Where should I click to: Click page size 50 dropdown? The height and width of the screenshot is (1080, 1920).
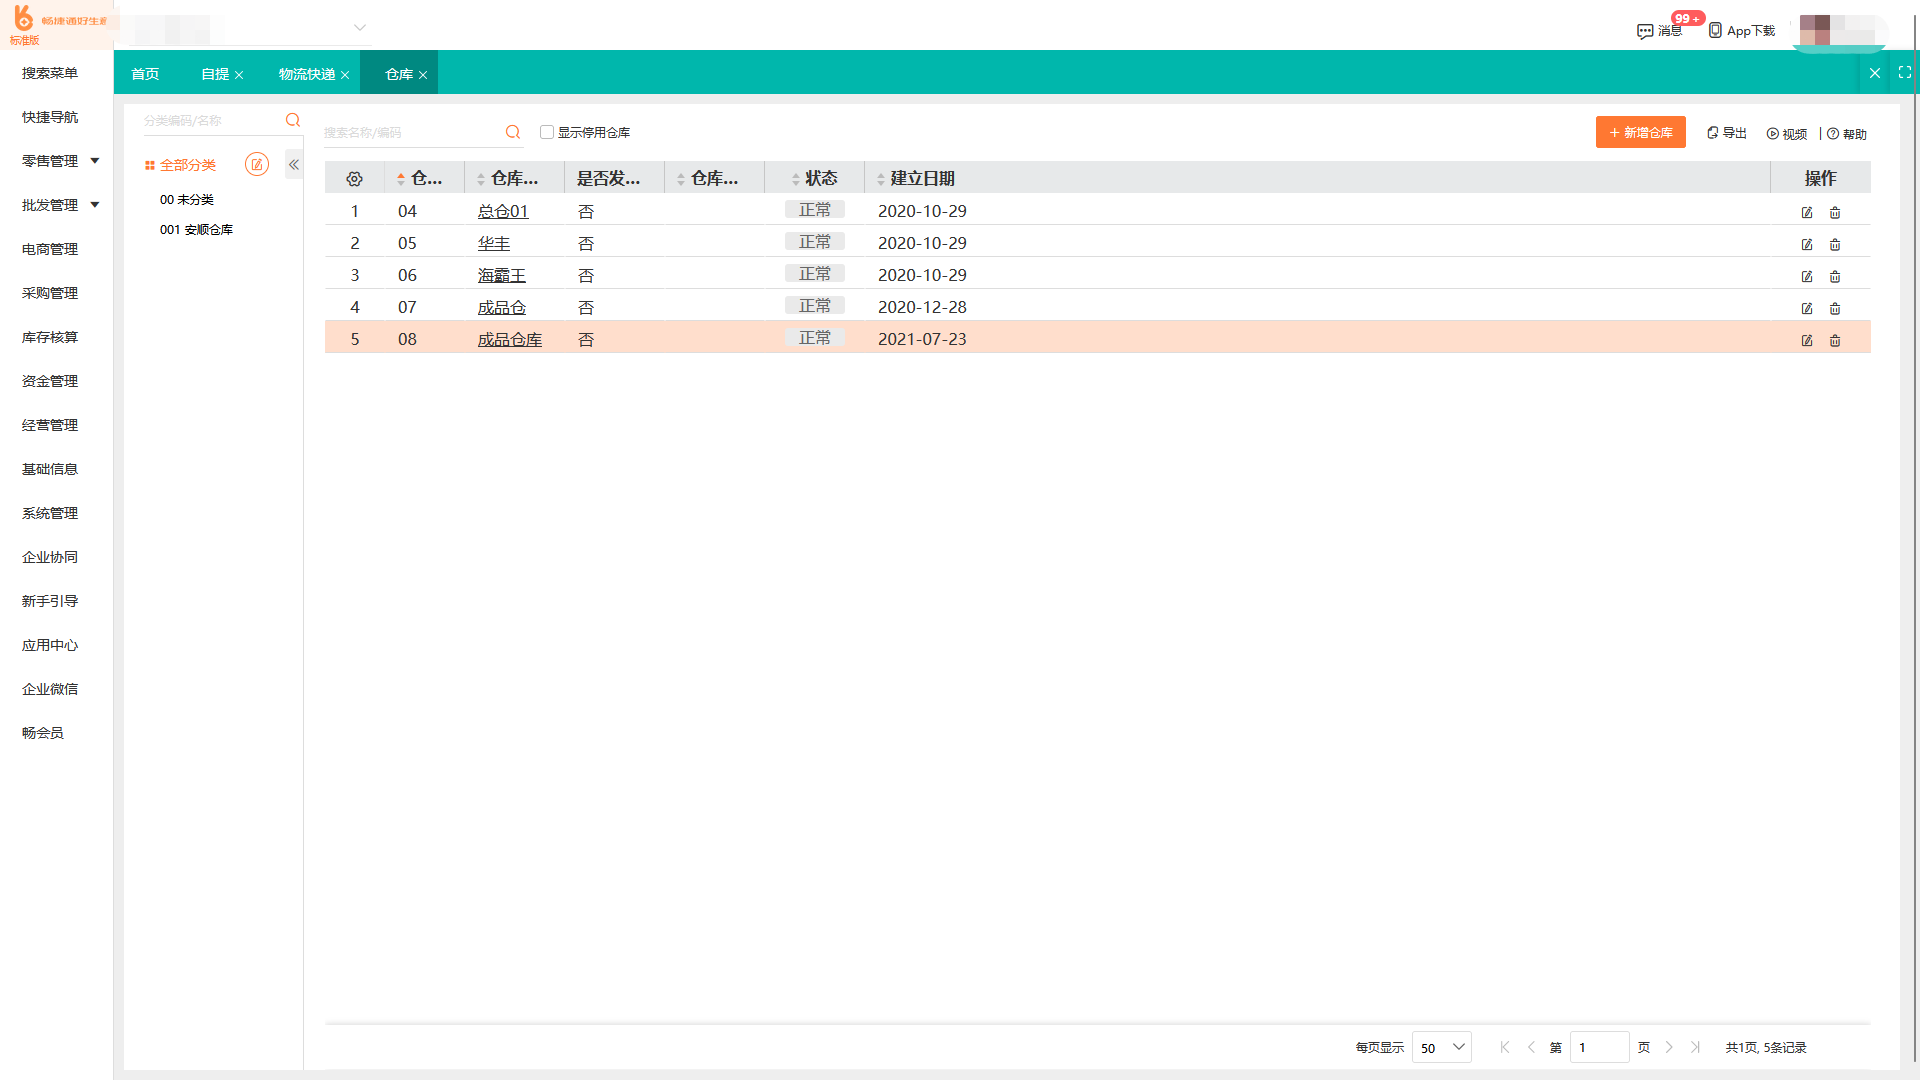click(1439, 1047)
